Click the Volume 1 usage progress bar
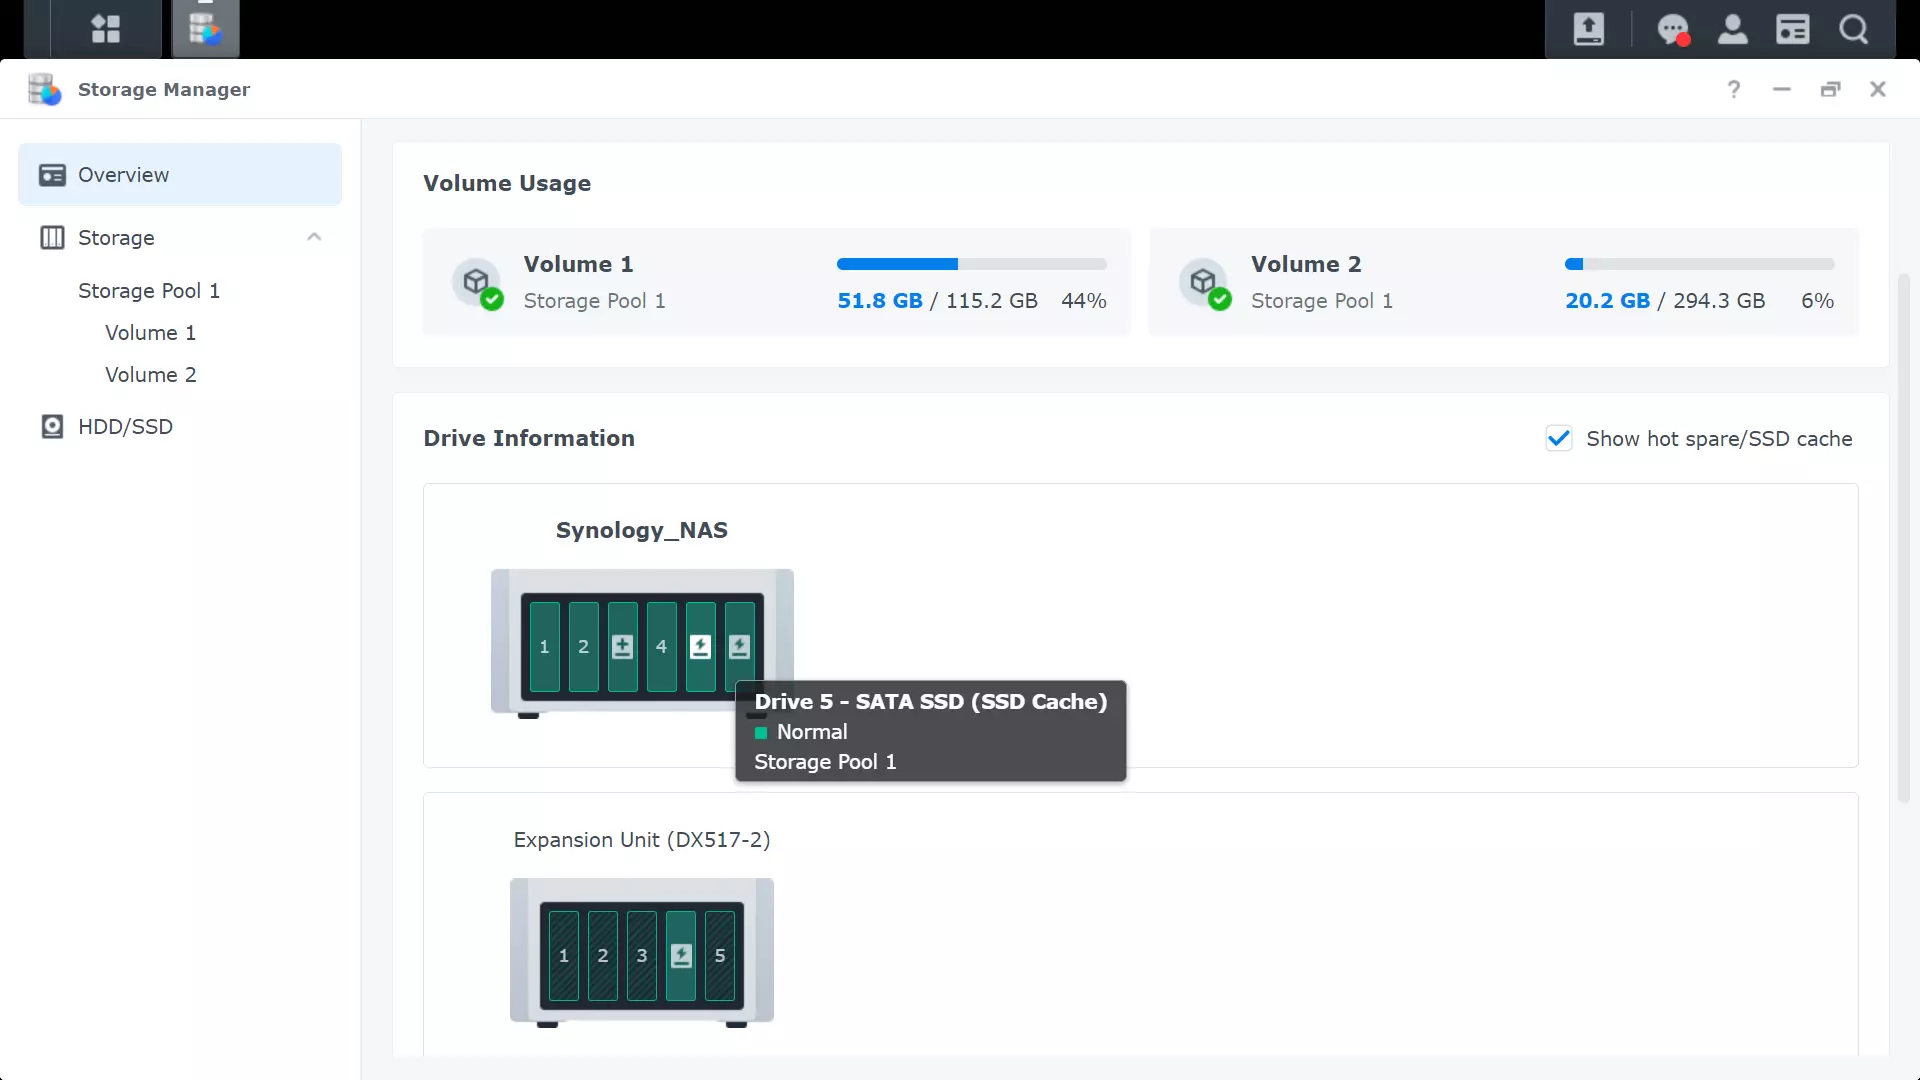Viewport: 1920px width, 1080px height. pyautogui.click(x=972, y=264)
